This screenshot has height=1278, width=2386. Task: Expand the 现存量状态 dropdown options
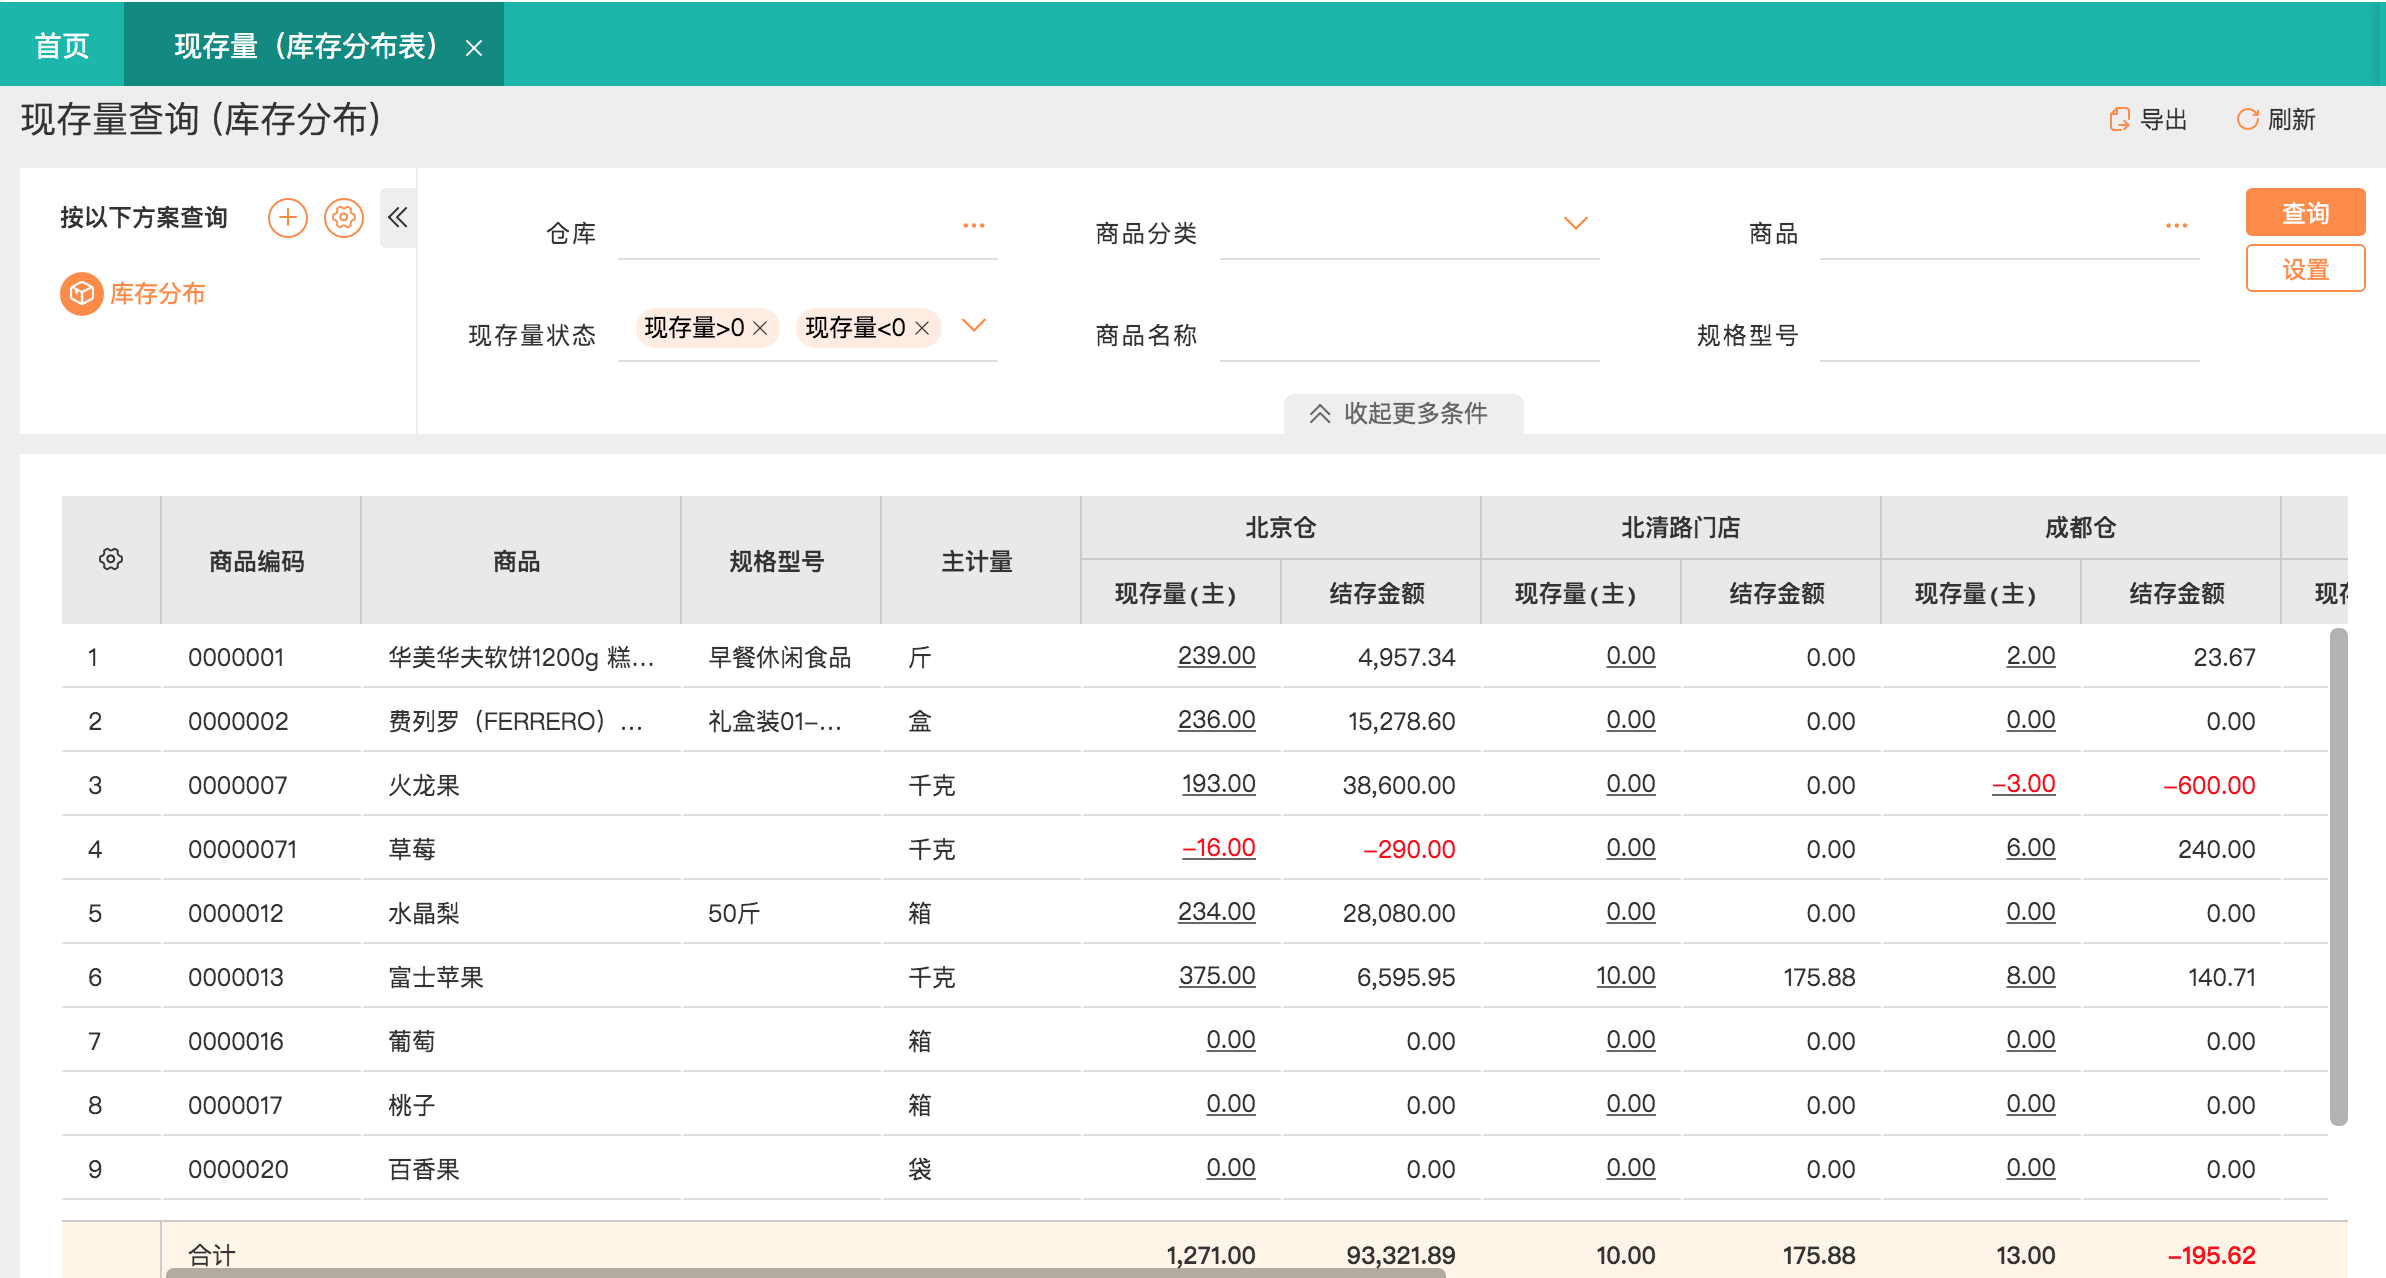978,328
